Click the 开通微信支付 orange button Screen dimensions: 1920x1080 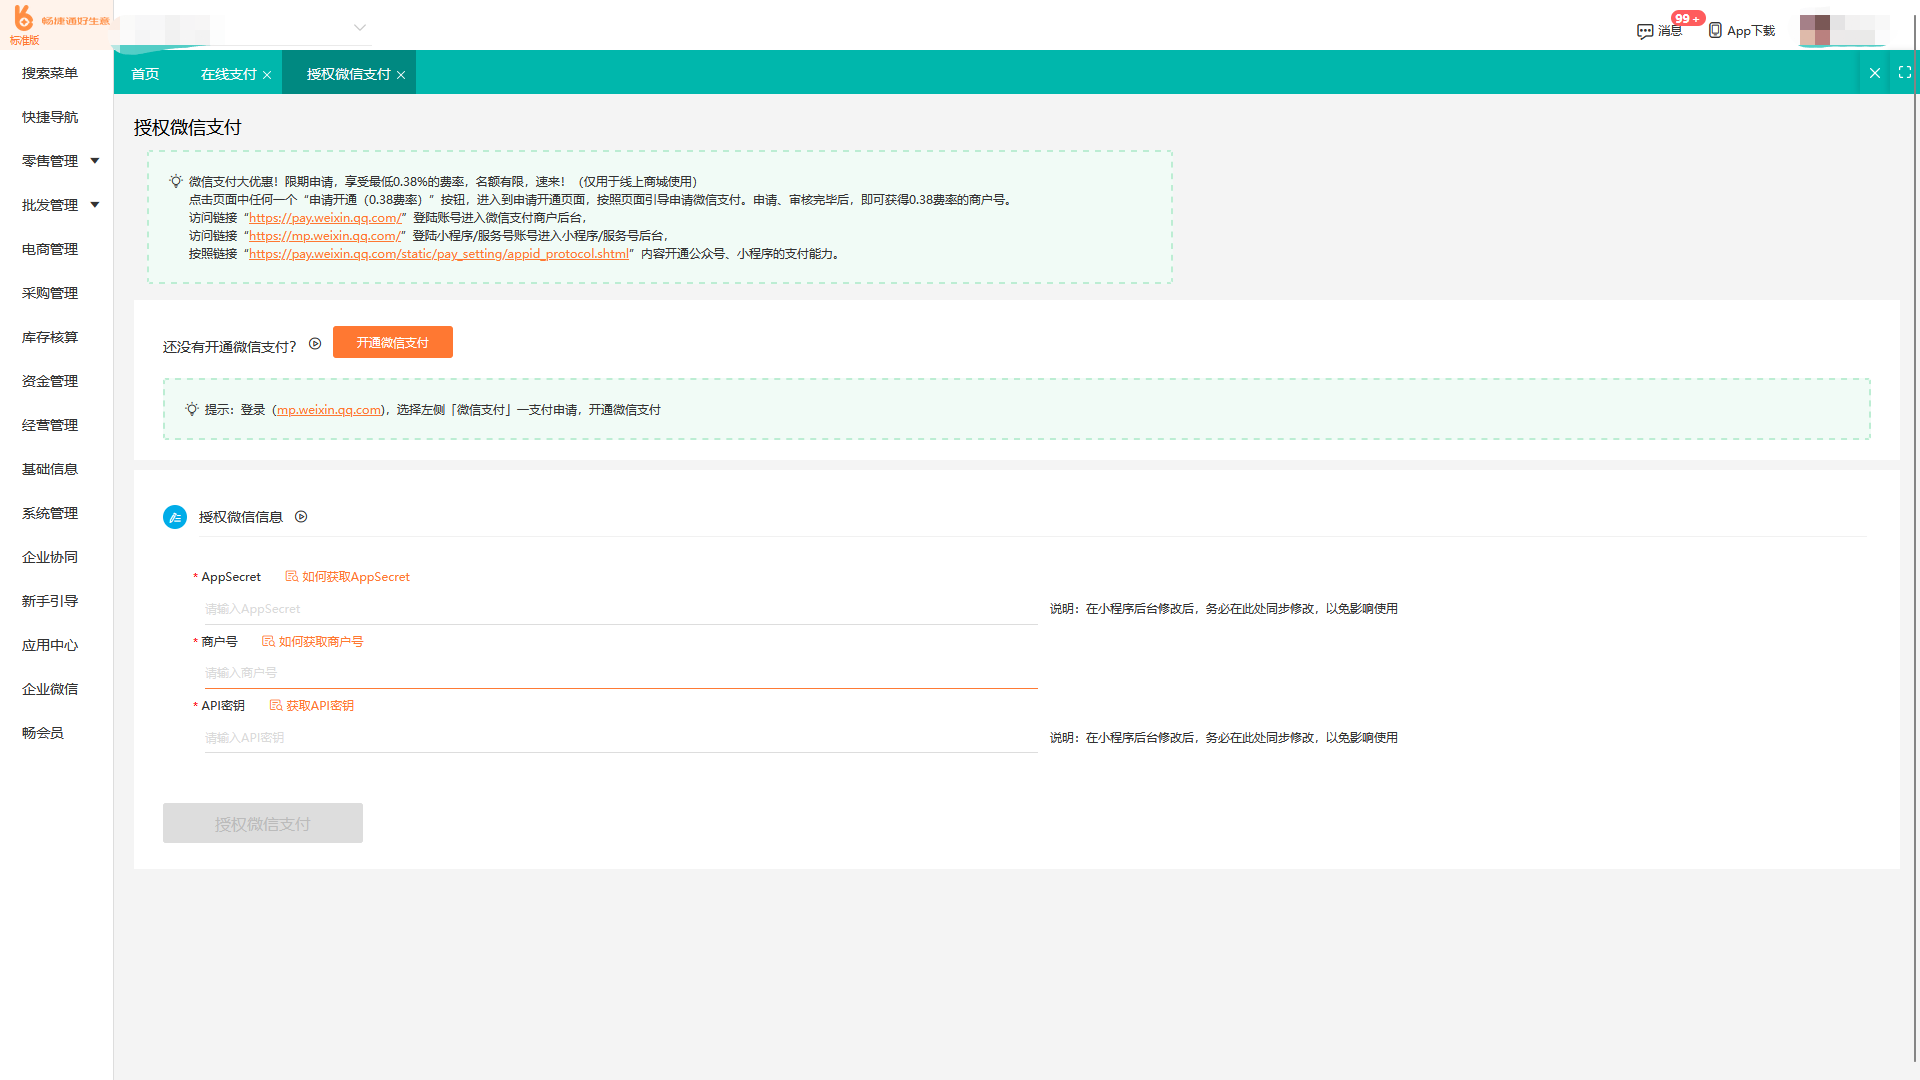point(392,343)
